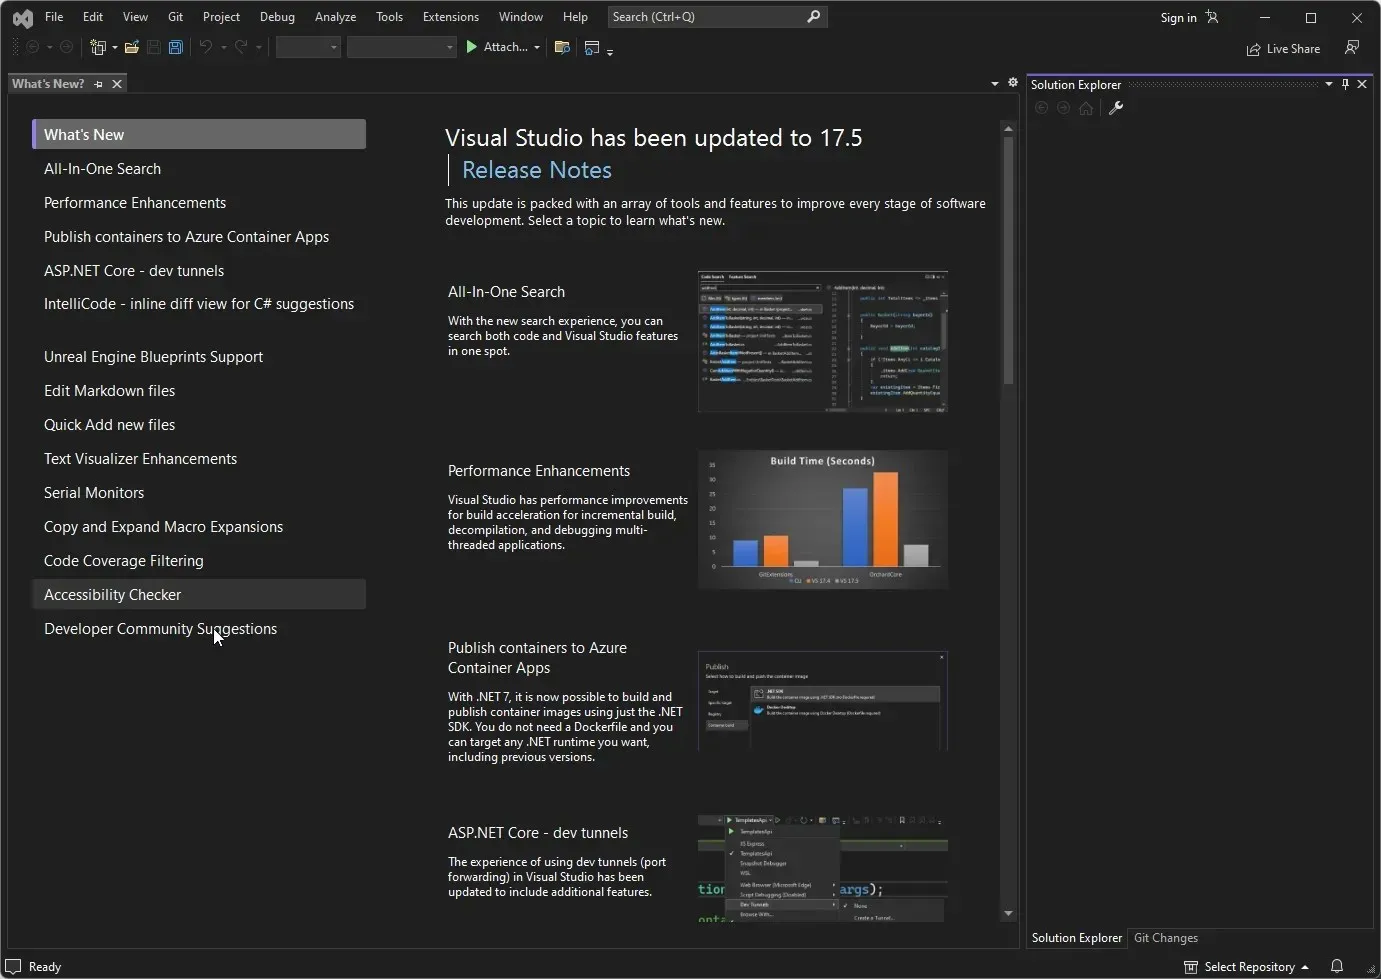
Task: Click the notifications bell icon
Action: tap(1337, 966)
